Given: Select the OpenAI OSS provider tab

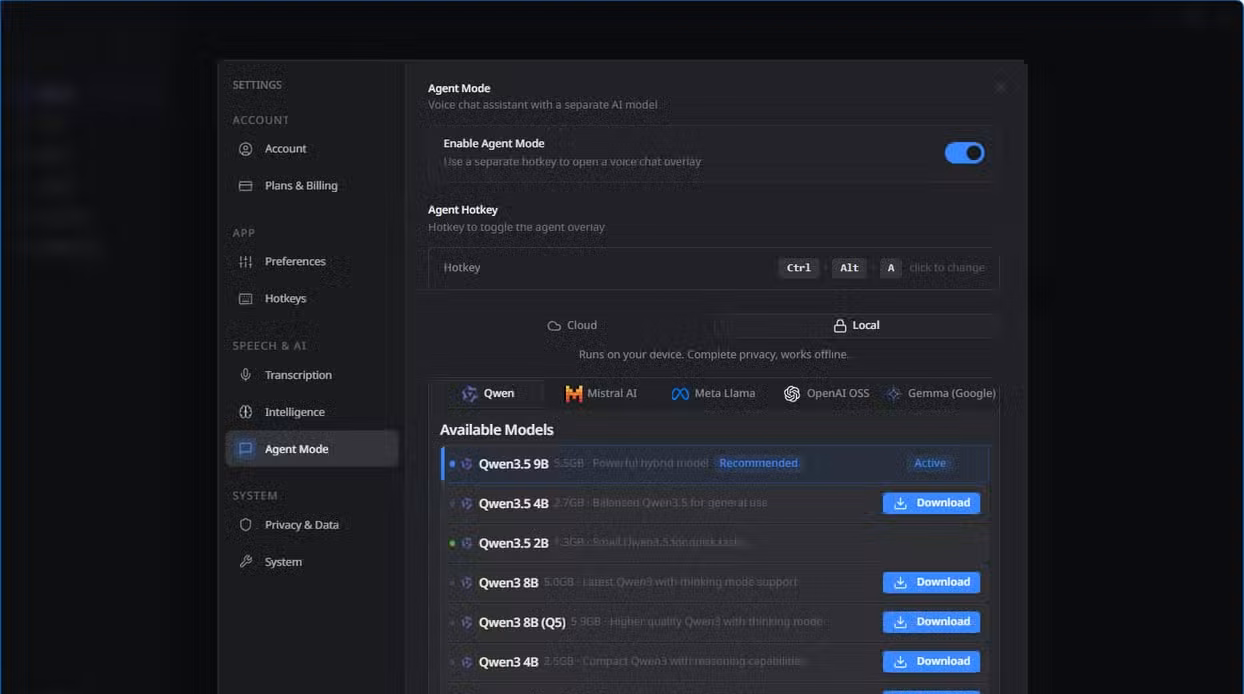Looking at the screenshot, I should pos(826,394).
